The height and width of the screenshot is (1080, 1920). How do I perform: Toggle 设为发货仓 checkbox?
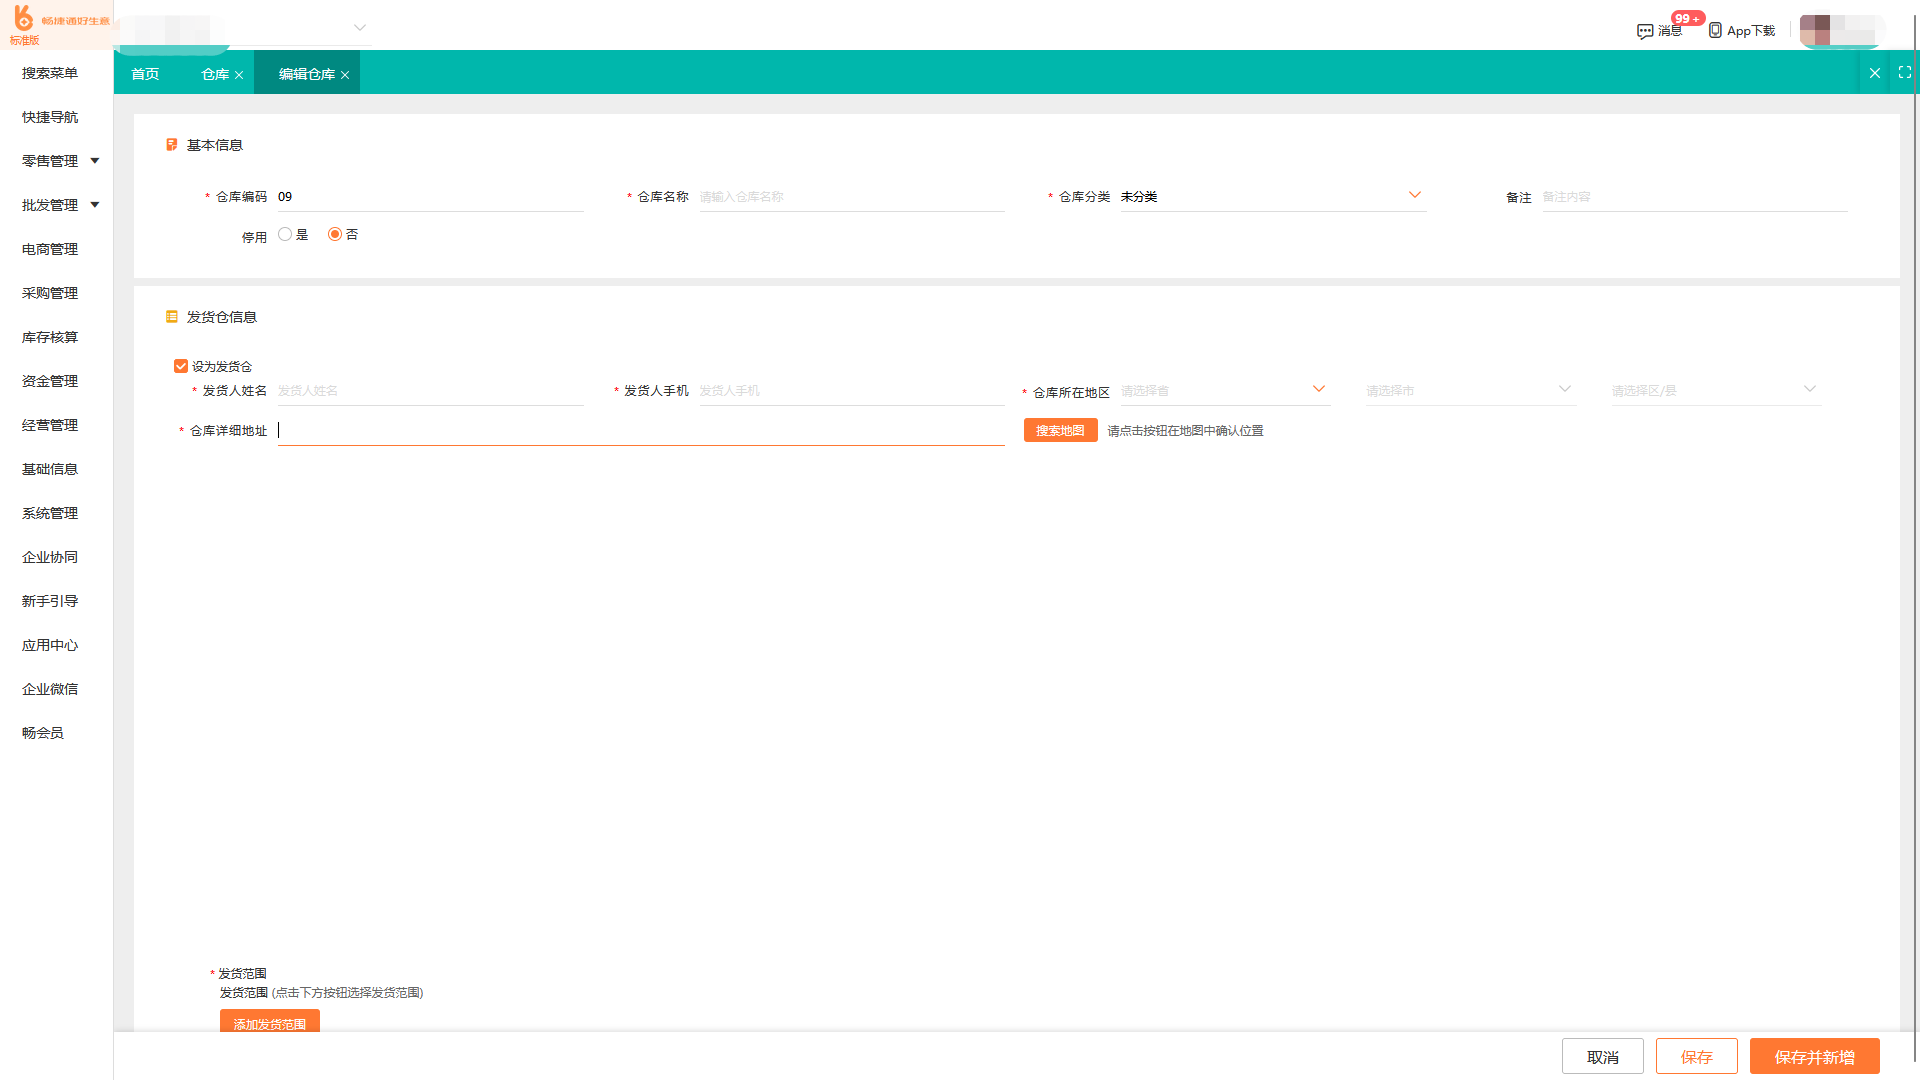click(x=179, y=365)
